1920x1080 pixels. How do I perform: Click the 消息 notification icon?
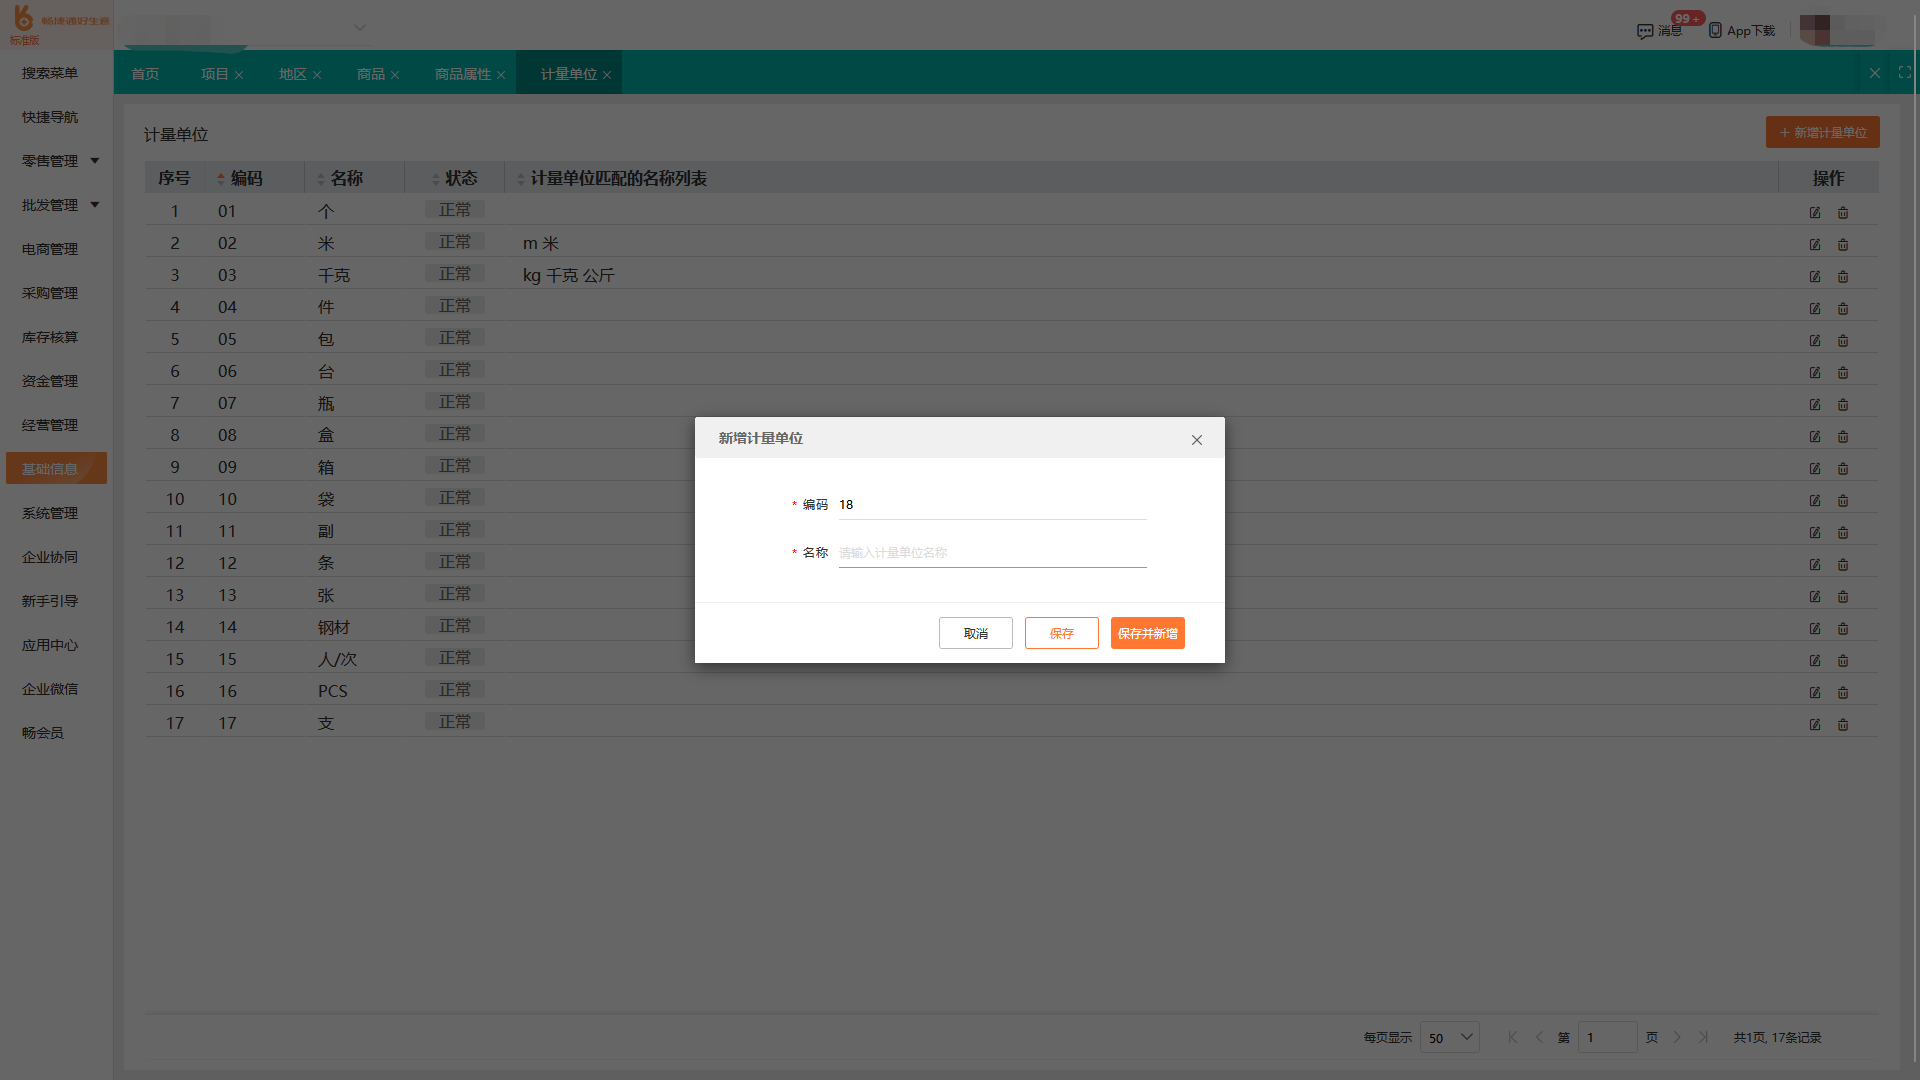[1659, 29]
